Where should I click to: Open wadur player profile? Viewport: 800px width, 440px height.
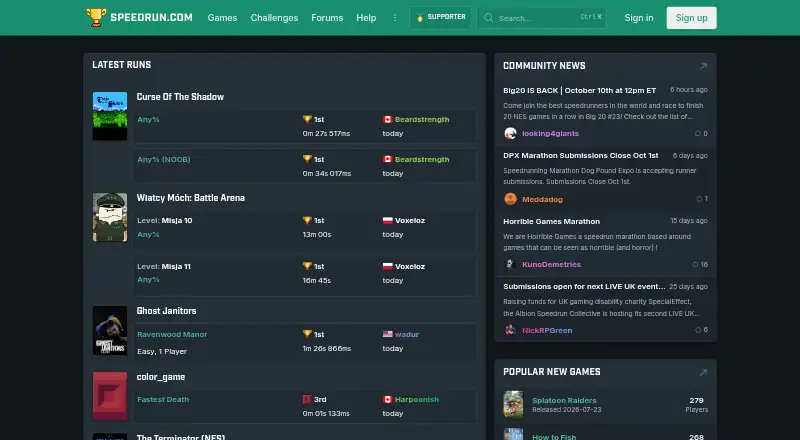[407, 334]
